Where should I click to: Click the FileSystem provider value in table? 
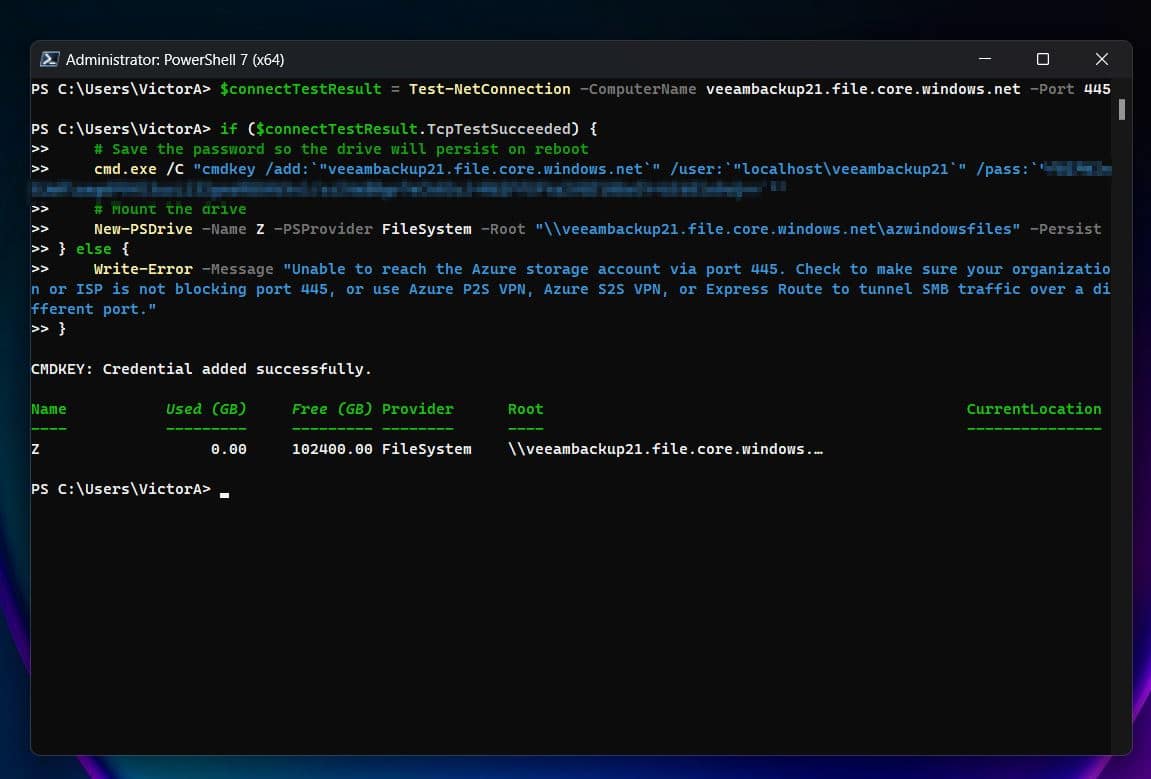coord(426,449)
